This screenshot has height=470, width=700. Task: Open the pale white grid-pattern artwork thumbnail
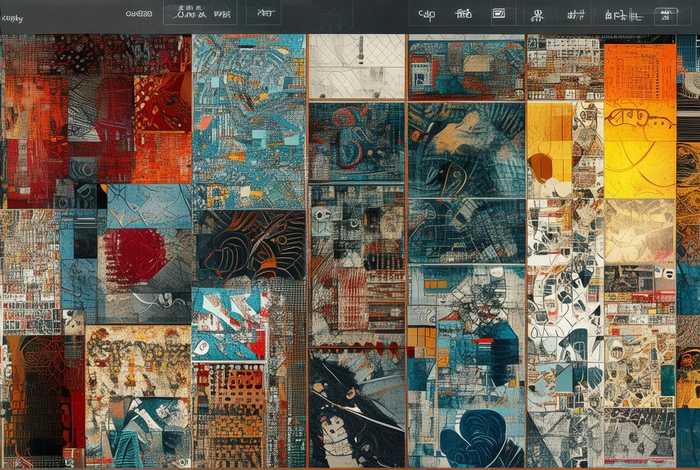356,67
